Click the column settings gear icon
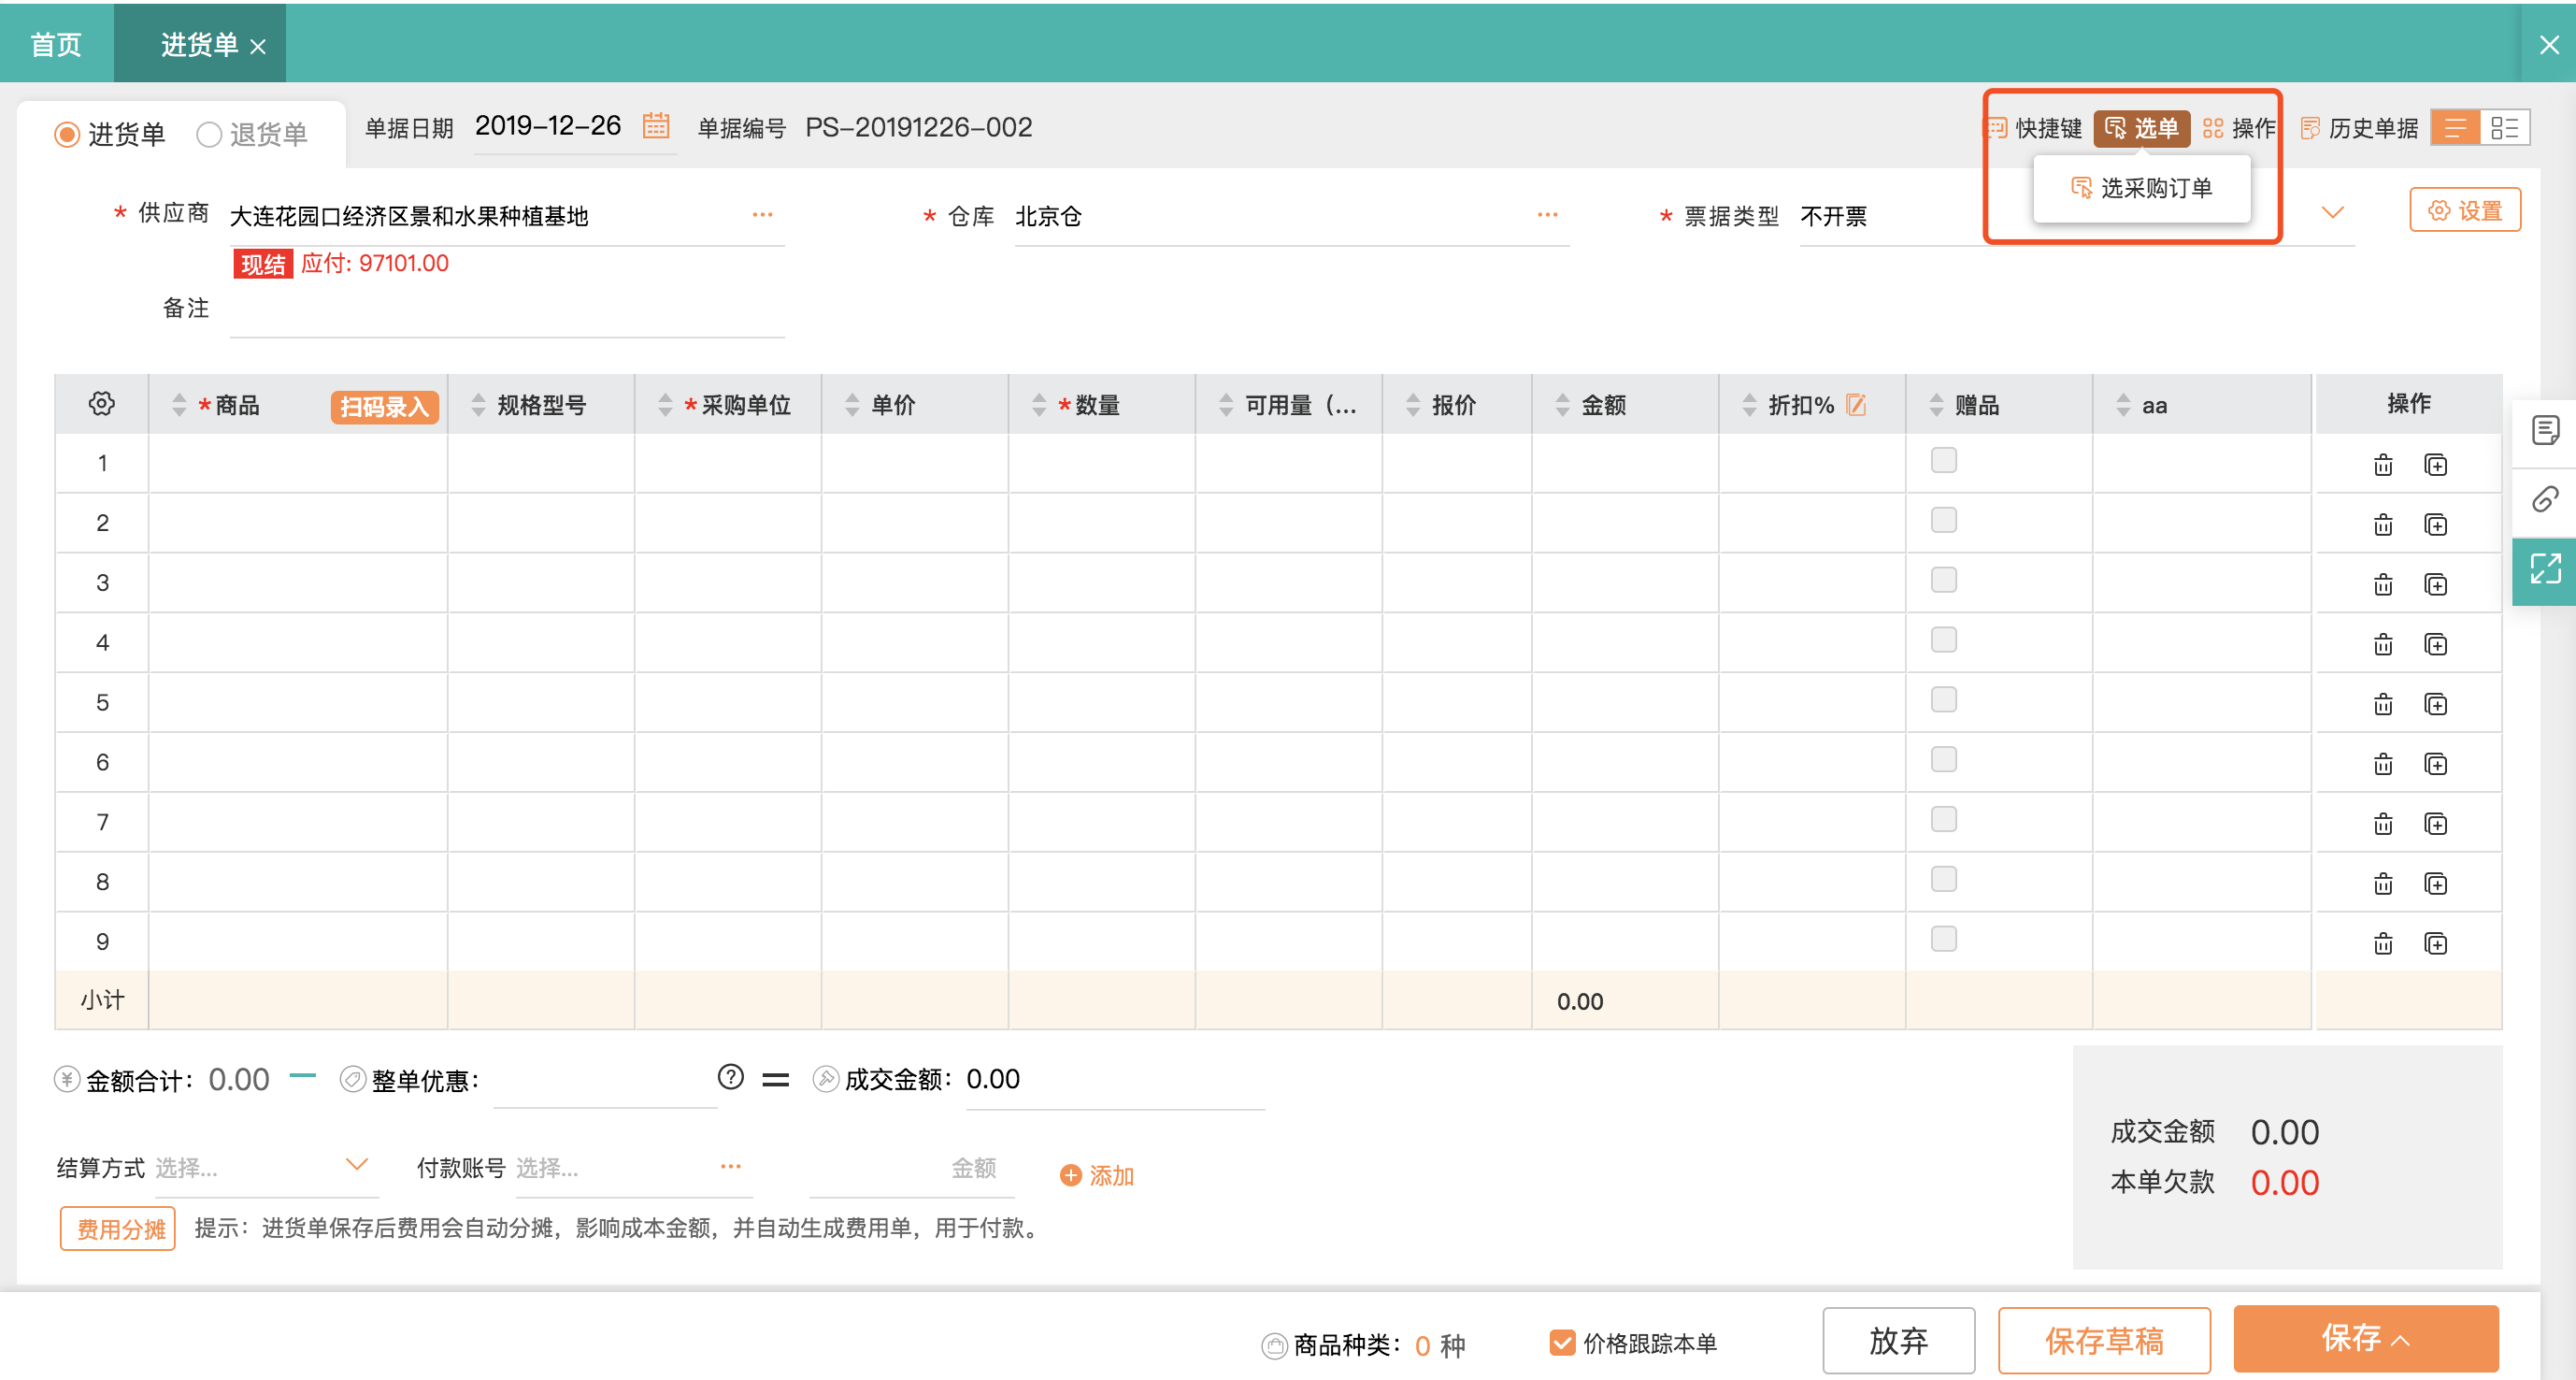The image size is (2576, 1380). [x=102, y=404]
